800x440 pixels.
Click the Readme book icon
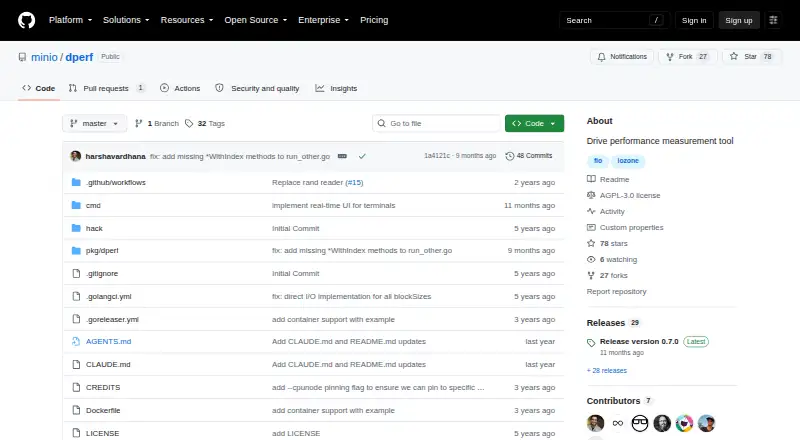[x=591, y=179]
